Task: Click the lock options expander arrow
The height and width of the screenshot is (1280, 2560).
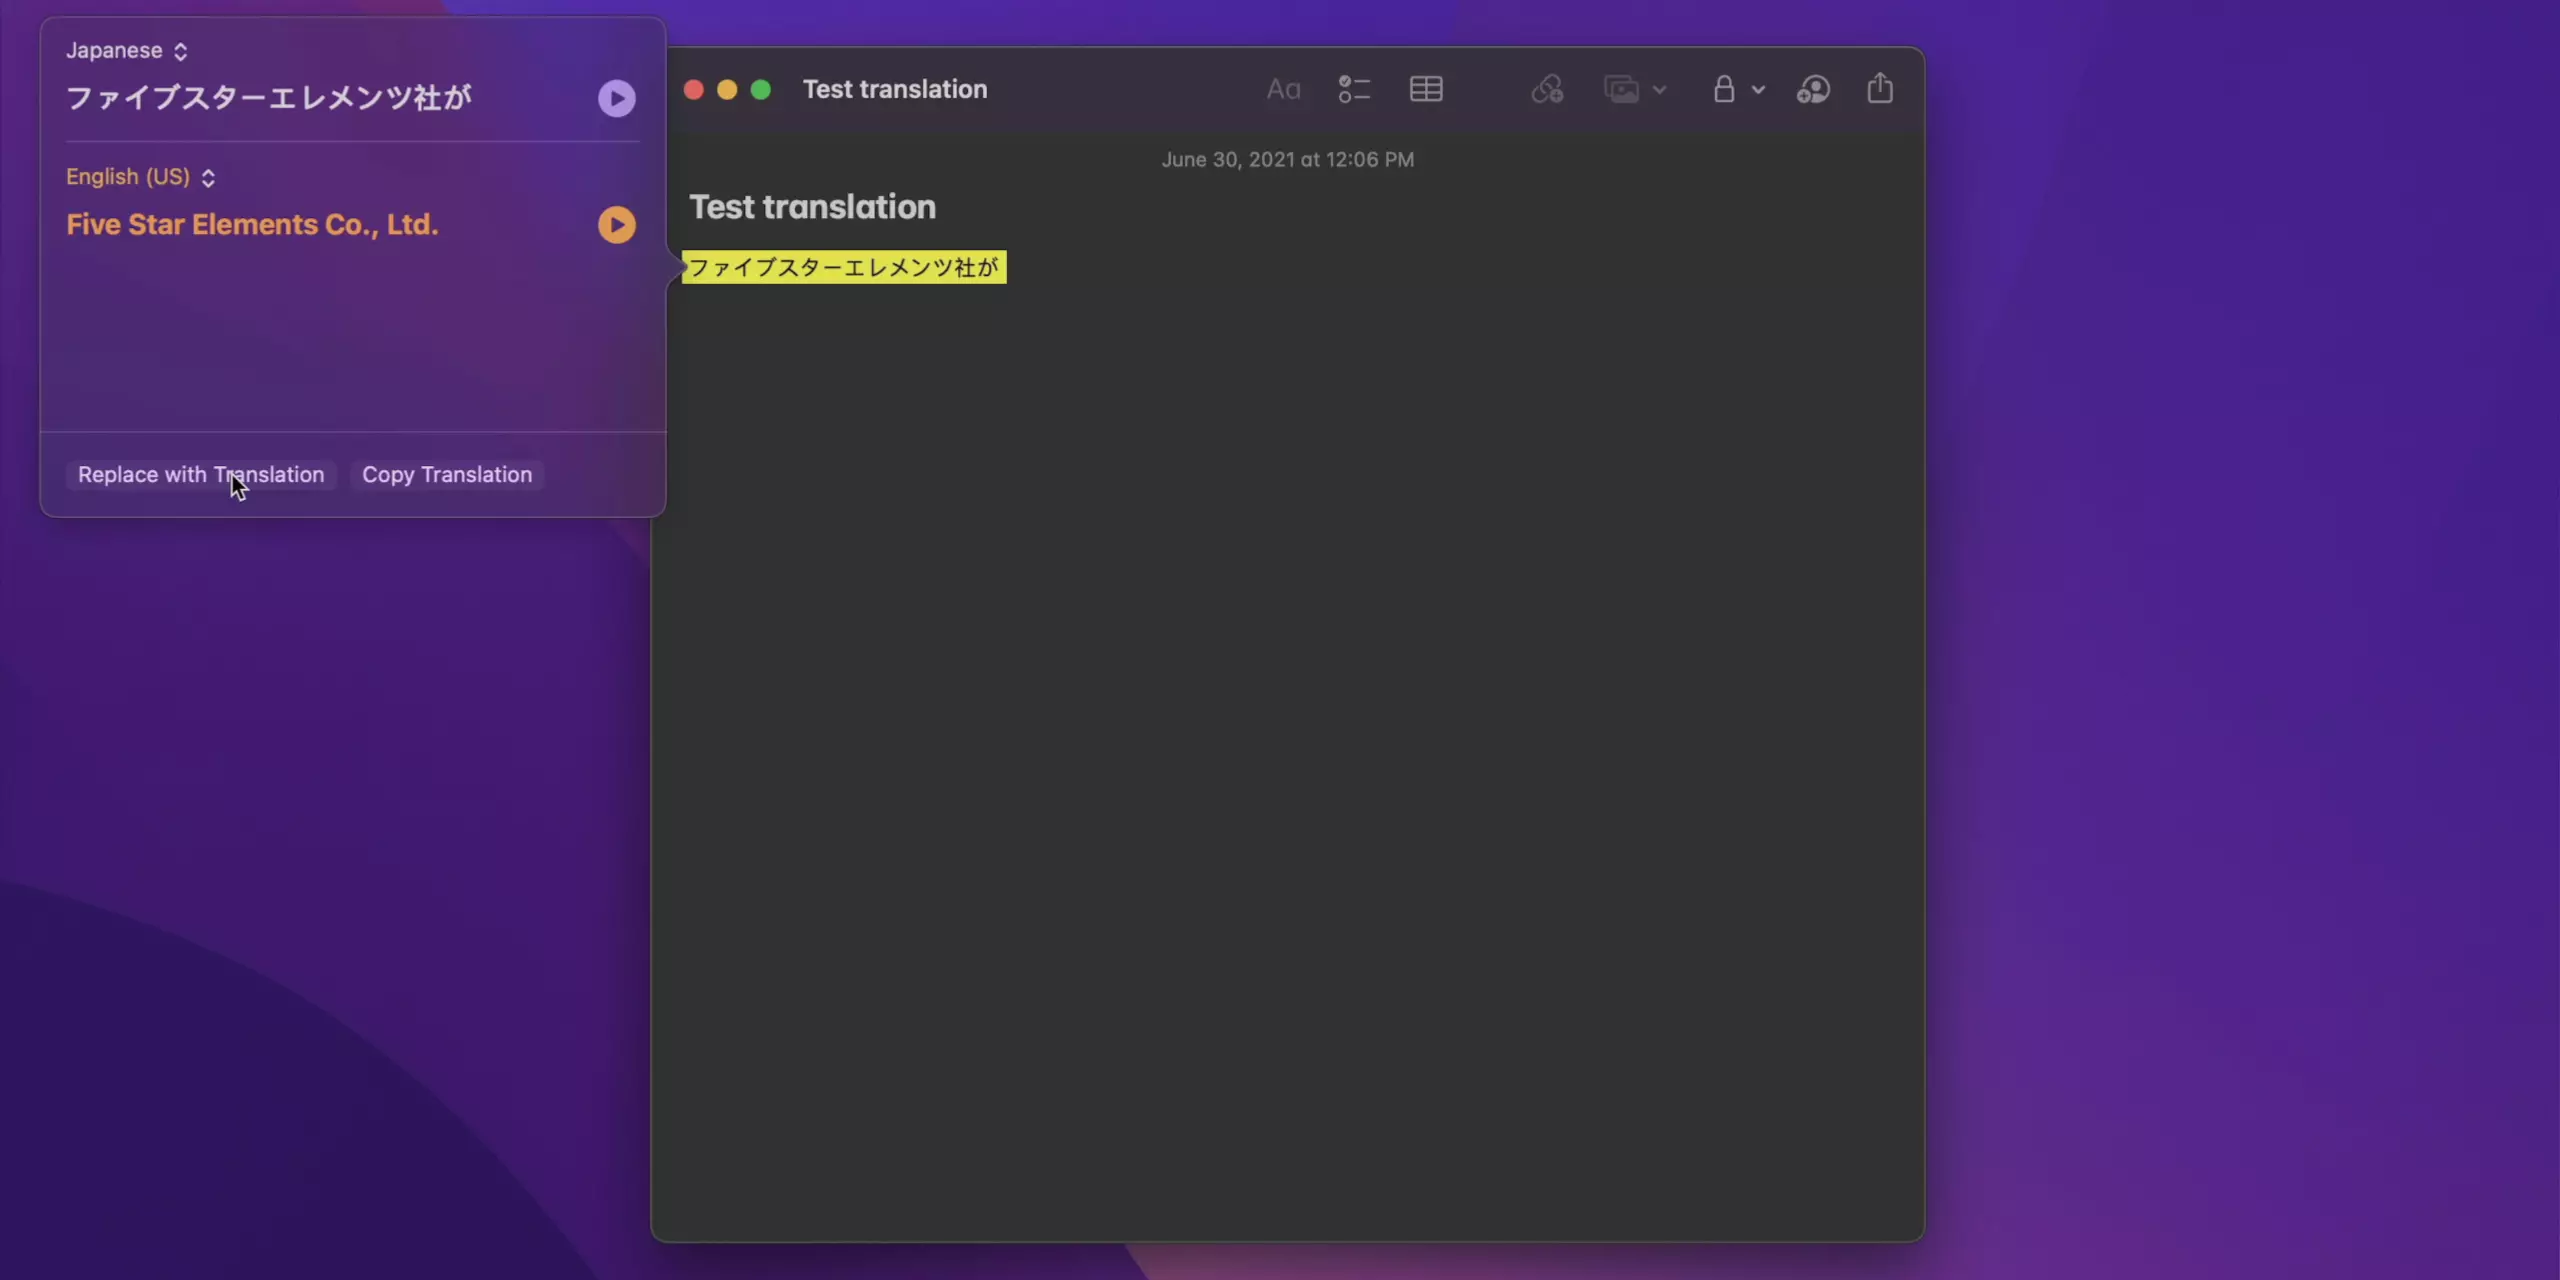Action: [1760, 90]
